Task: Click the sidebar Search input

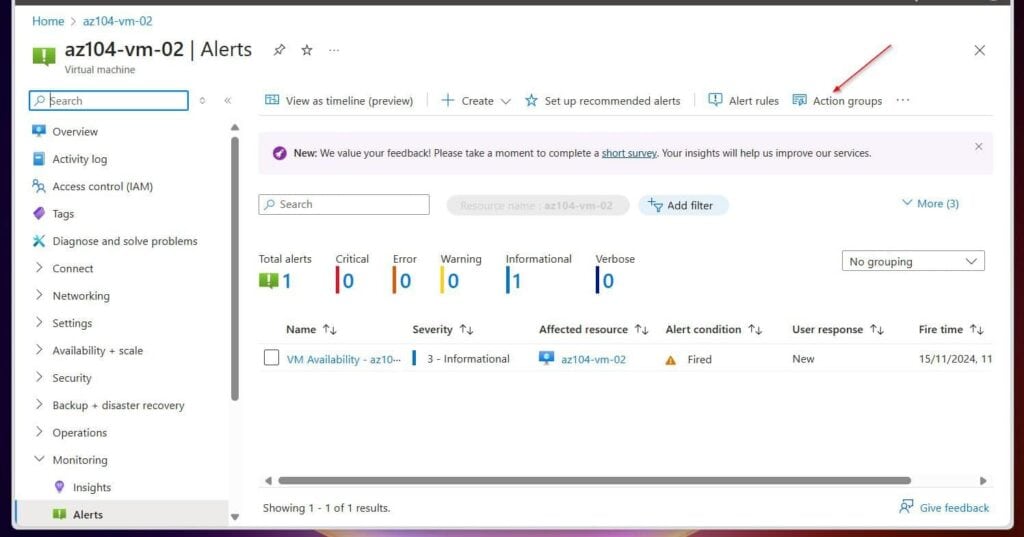Action: coord(109,101)
